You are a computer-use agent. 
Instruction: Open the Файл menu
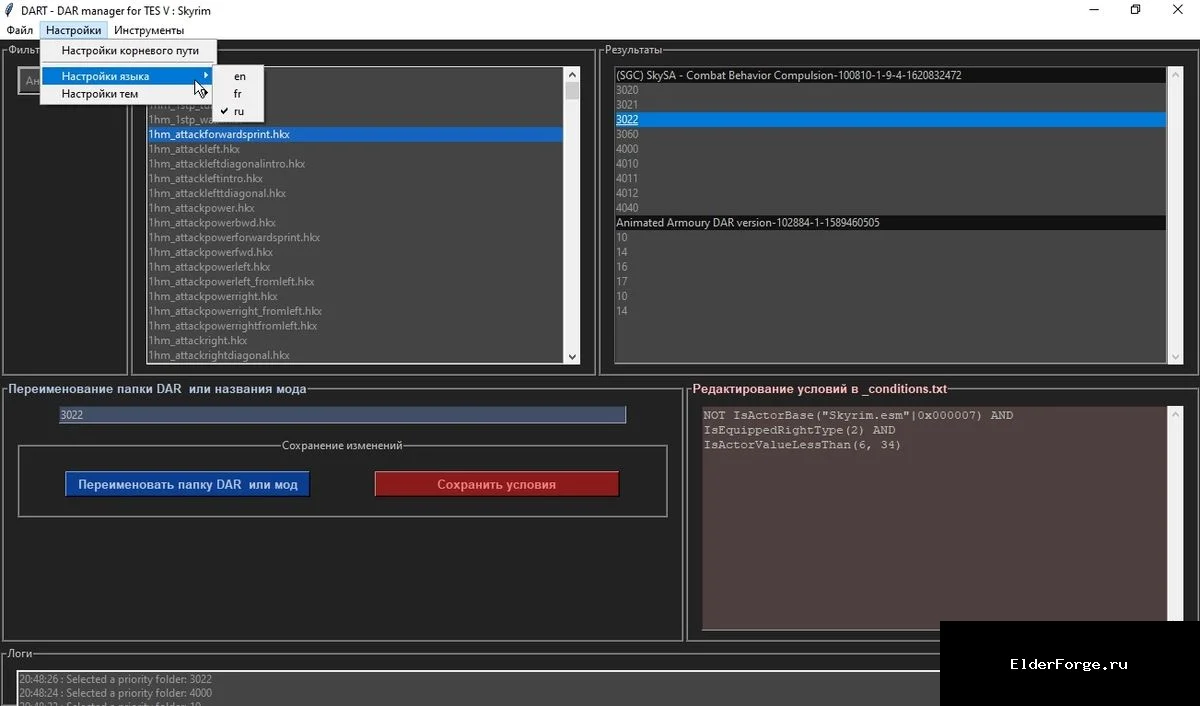click(19, 31)
